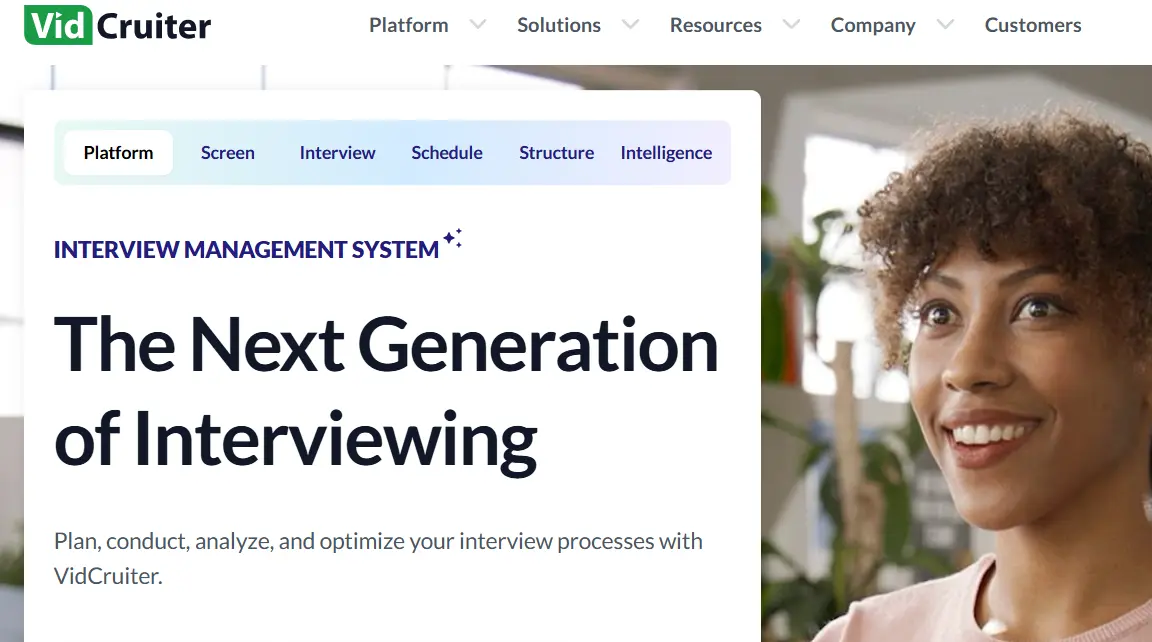View the Intelligence tab

pyautogui.click(x=666, y=152)
